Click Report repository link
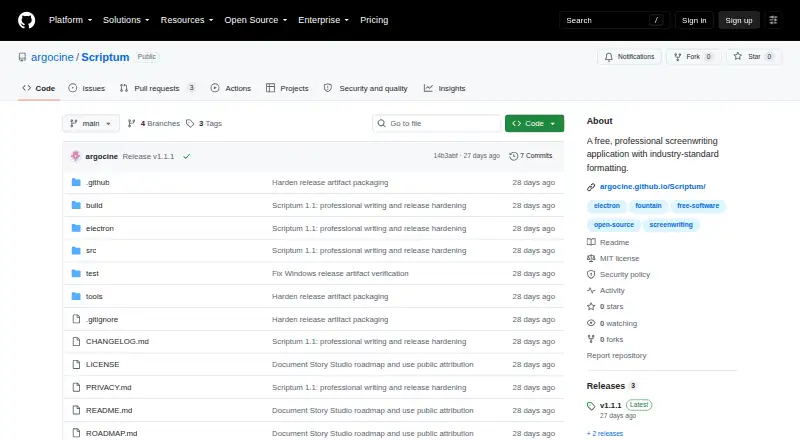This screenshot has height=440, width=800. click(616, 355)
